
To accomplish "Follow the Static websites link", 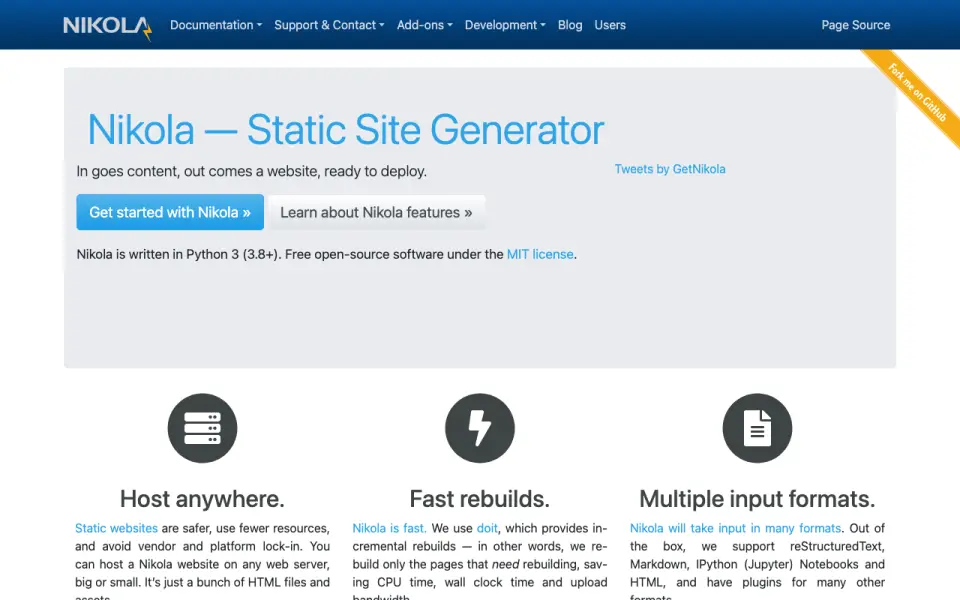I will (116, 528).
